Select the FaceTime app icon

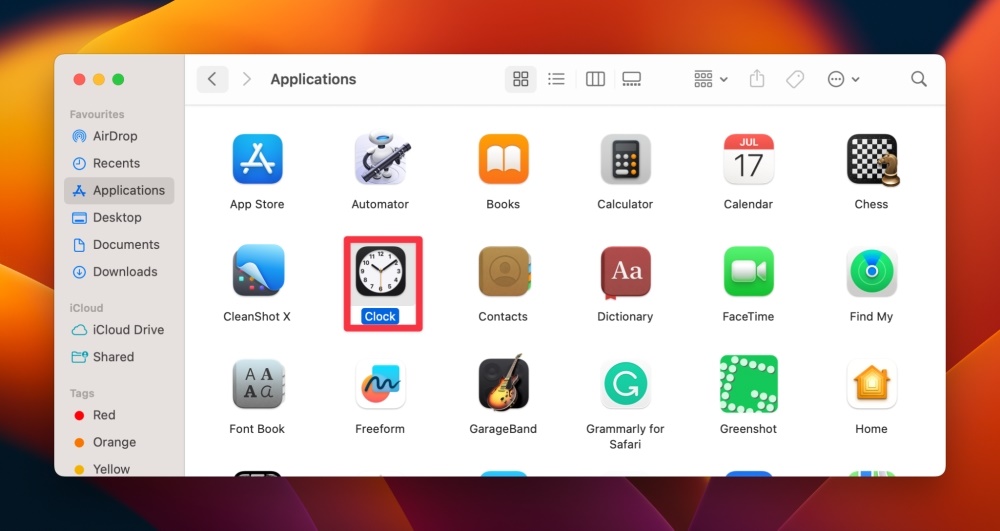tap(748, 272)
